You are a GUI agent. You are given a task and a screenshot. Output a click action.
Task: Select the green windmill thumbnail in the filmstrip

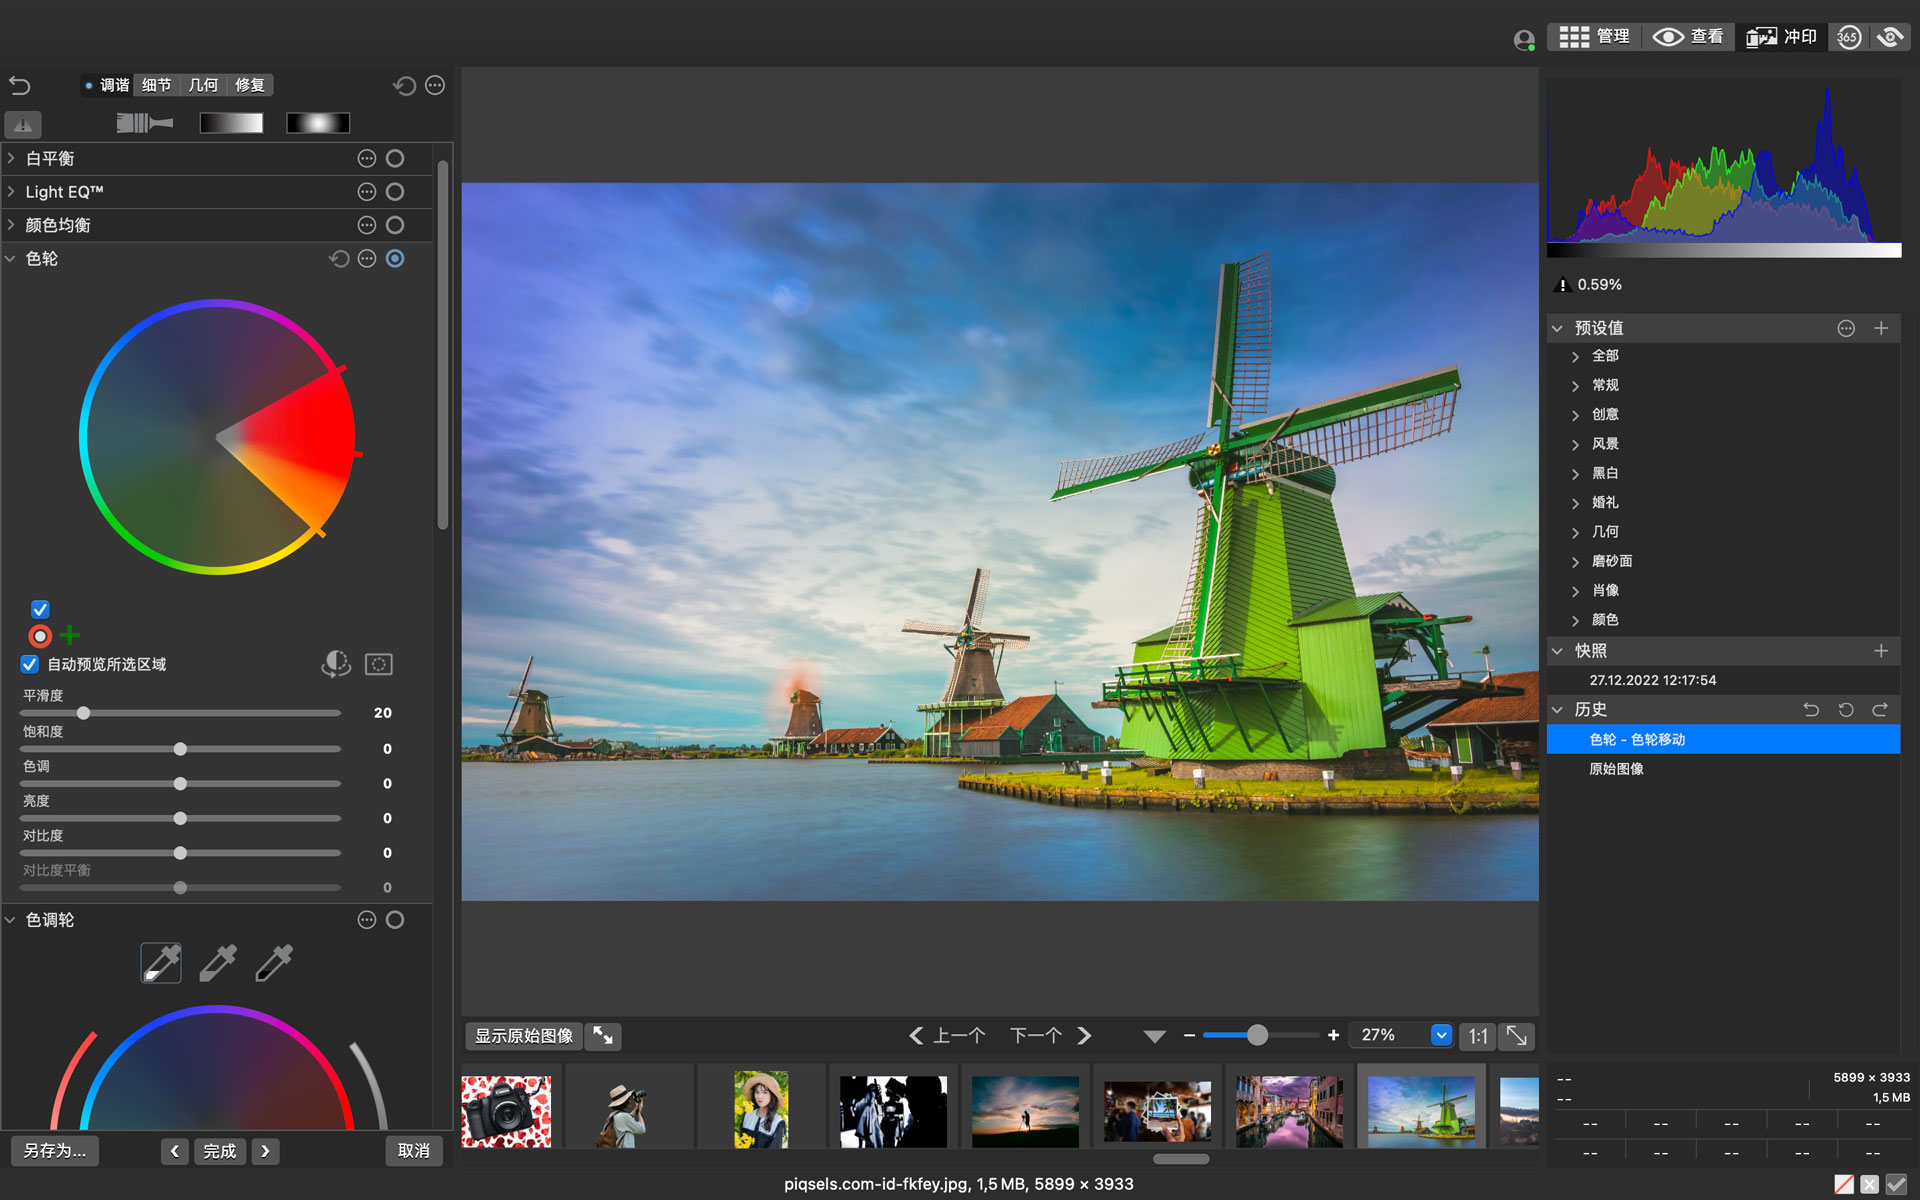pyautogui.click(x=1420, y=1110)
